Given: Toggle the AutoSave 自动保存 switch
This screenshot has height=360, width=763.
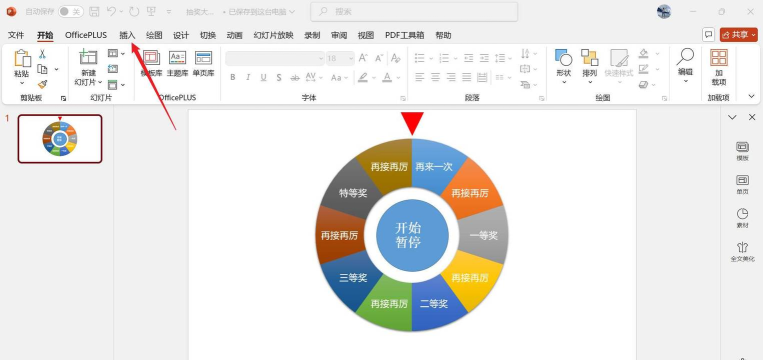Looking at the screenshot, I should point(71,12).
